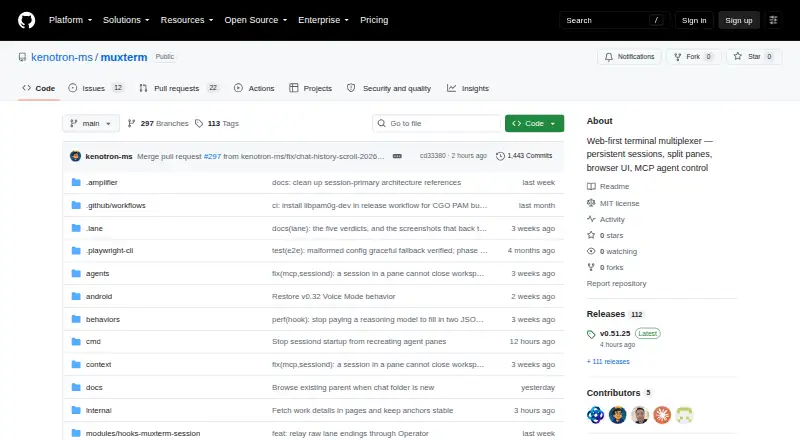This screenshot has width=800, height=440.
Task: Open the docs folder icon
Action: [76, 387]
